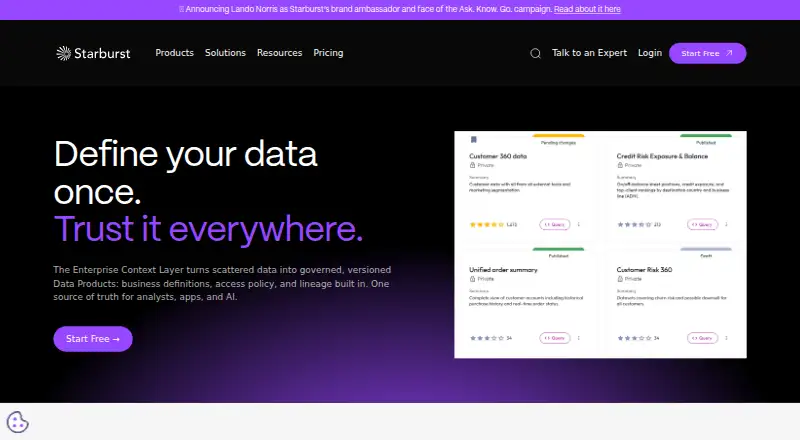Screen dimensions: 800x440
Task: Open the three-dot menu on Unified order summary card
Action: pyautogui.click(x=579, y=338)
